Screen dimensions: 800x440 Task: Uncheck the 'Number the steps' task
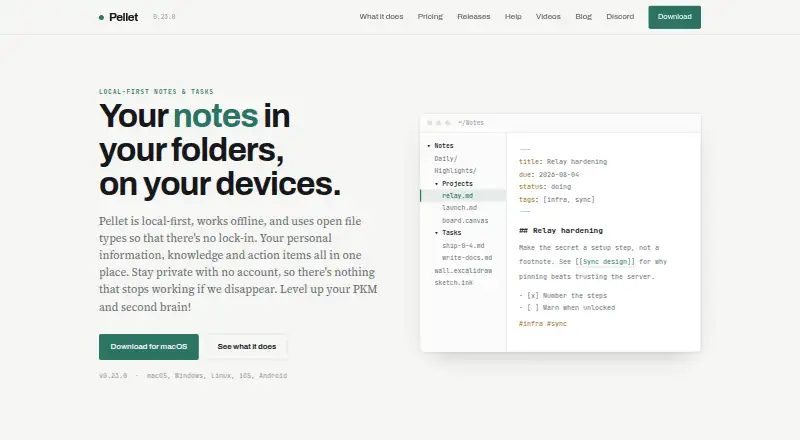(x=533, y=296)
